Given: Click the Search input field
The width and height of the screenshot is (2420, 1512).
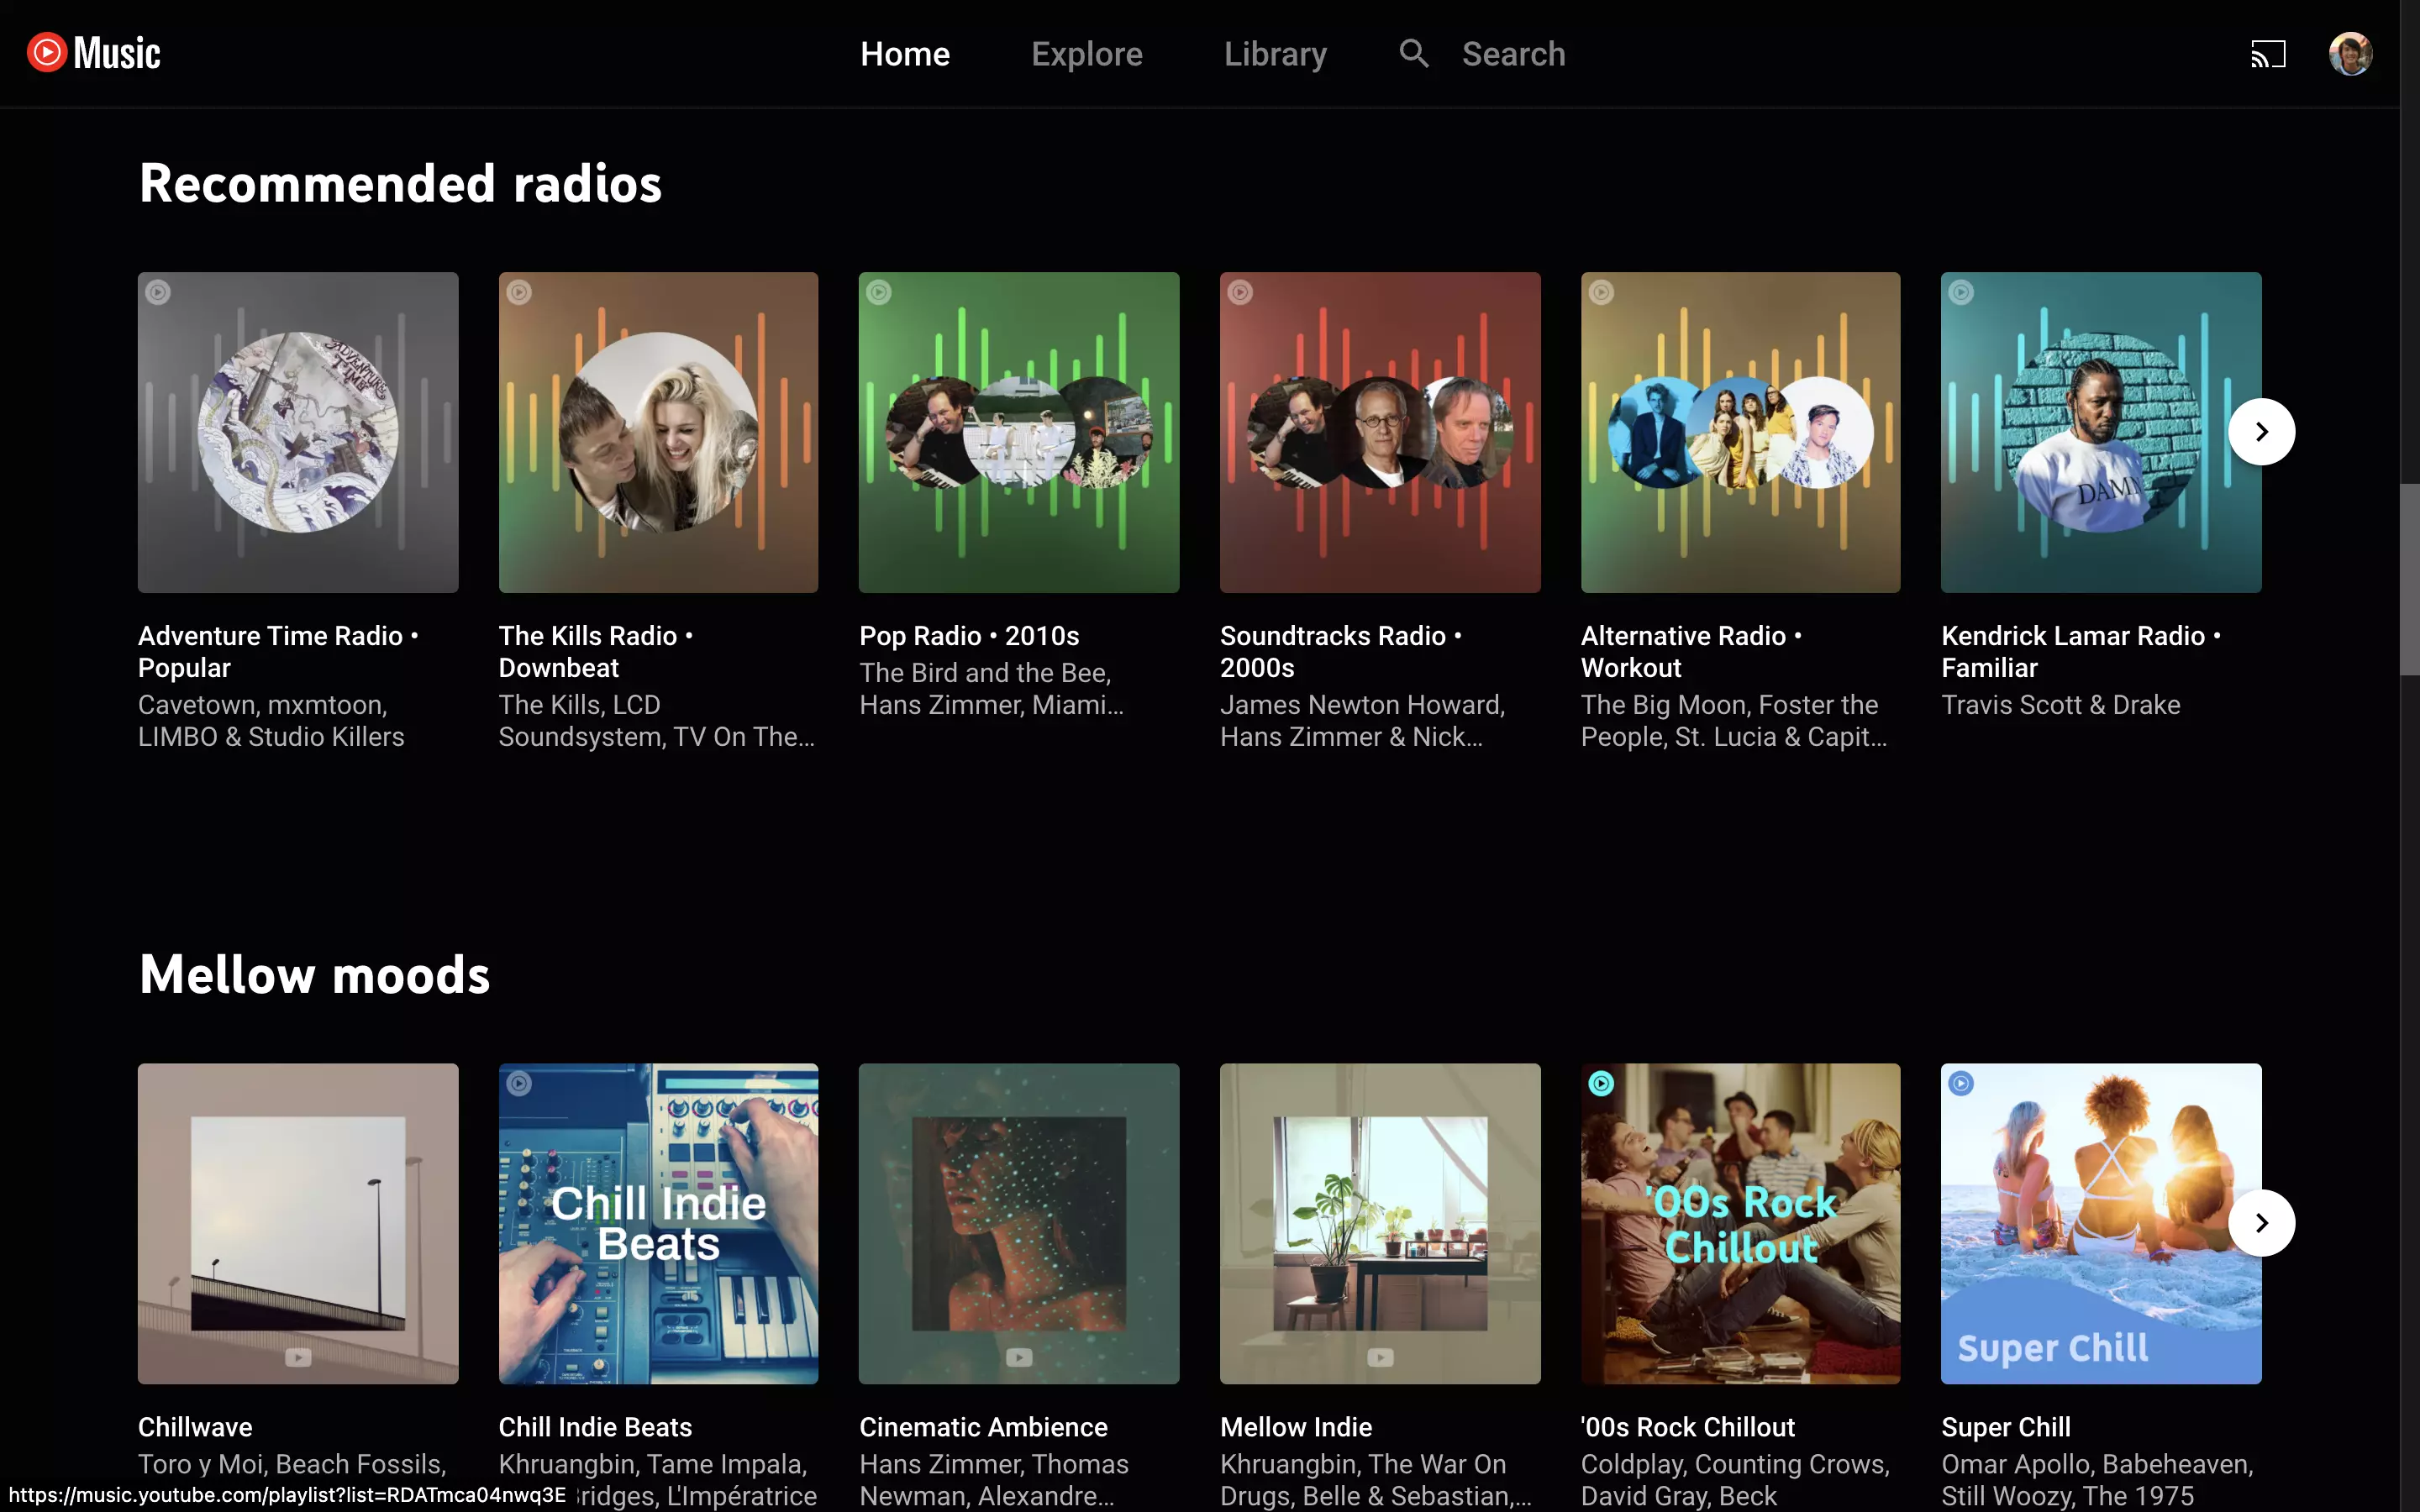Looking at the screenshot, I should (1512, 52).
